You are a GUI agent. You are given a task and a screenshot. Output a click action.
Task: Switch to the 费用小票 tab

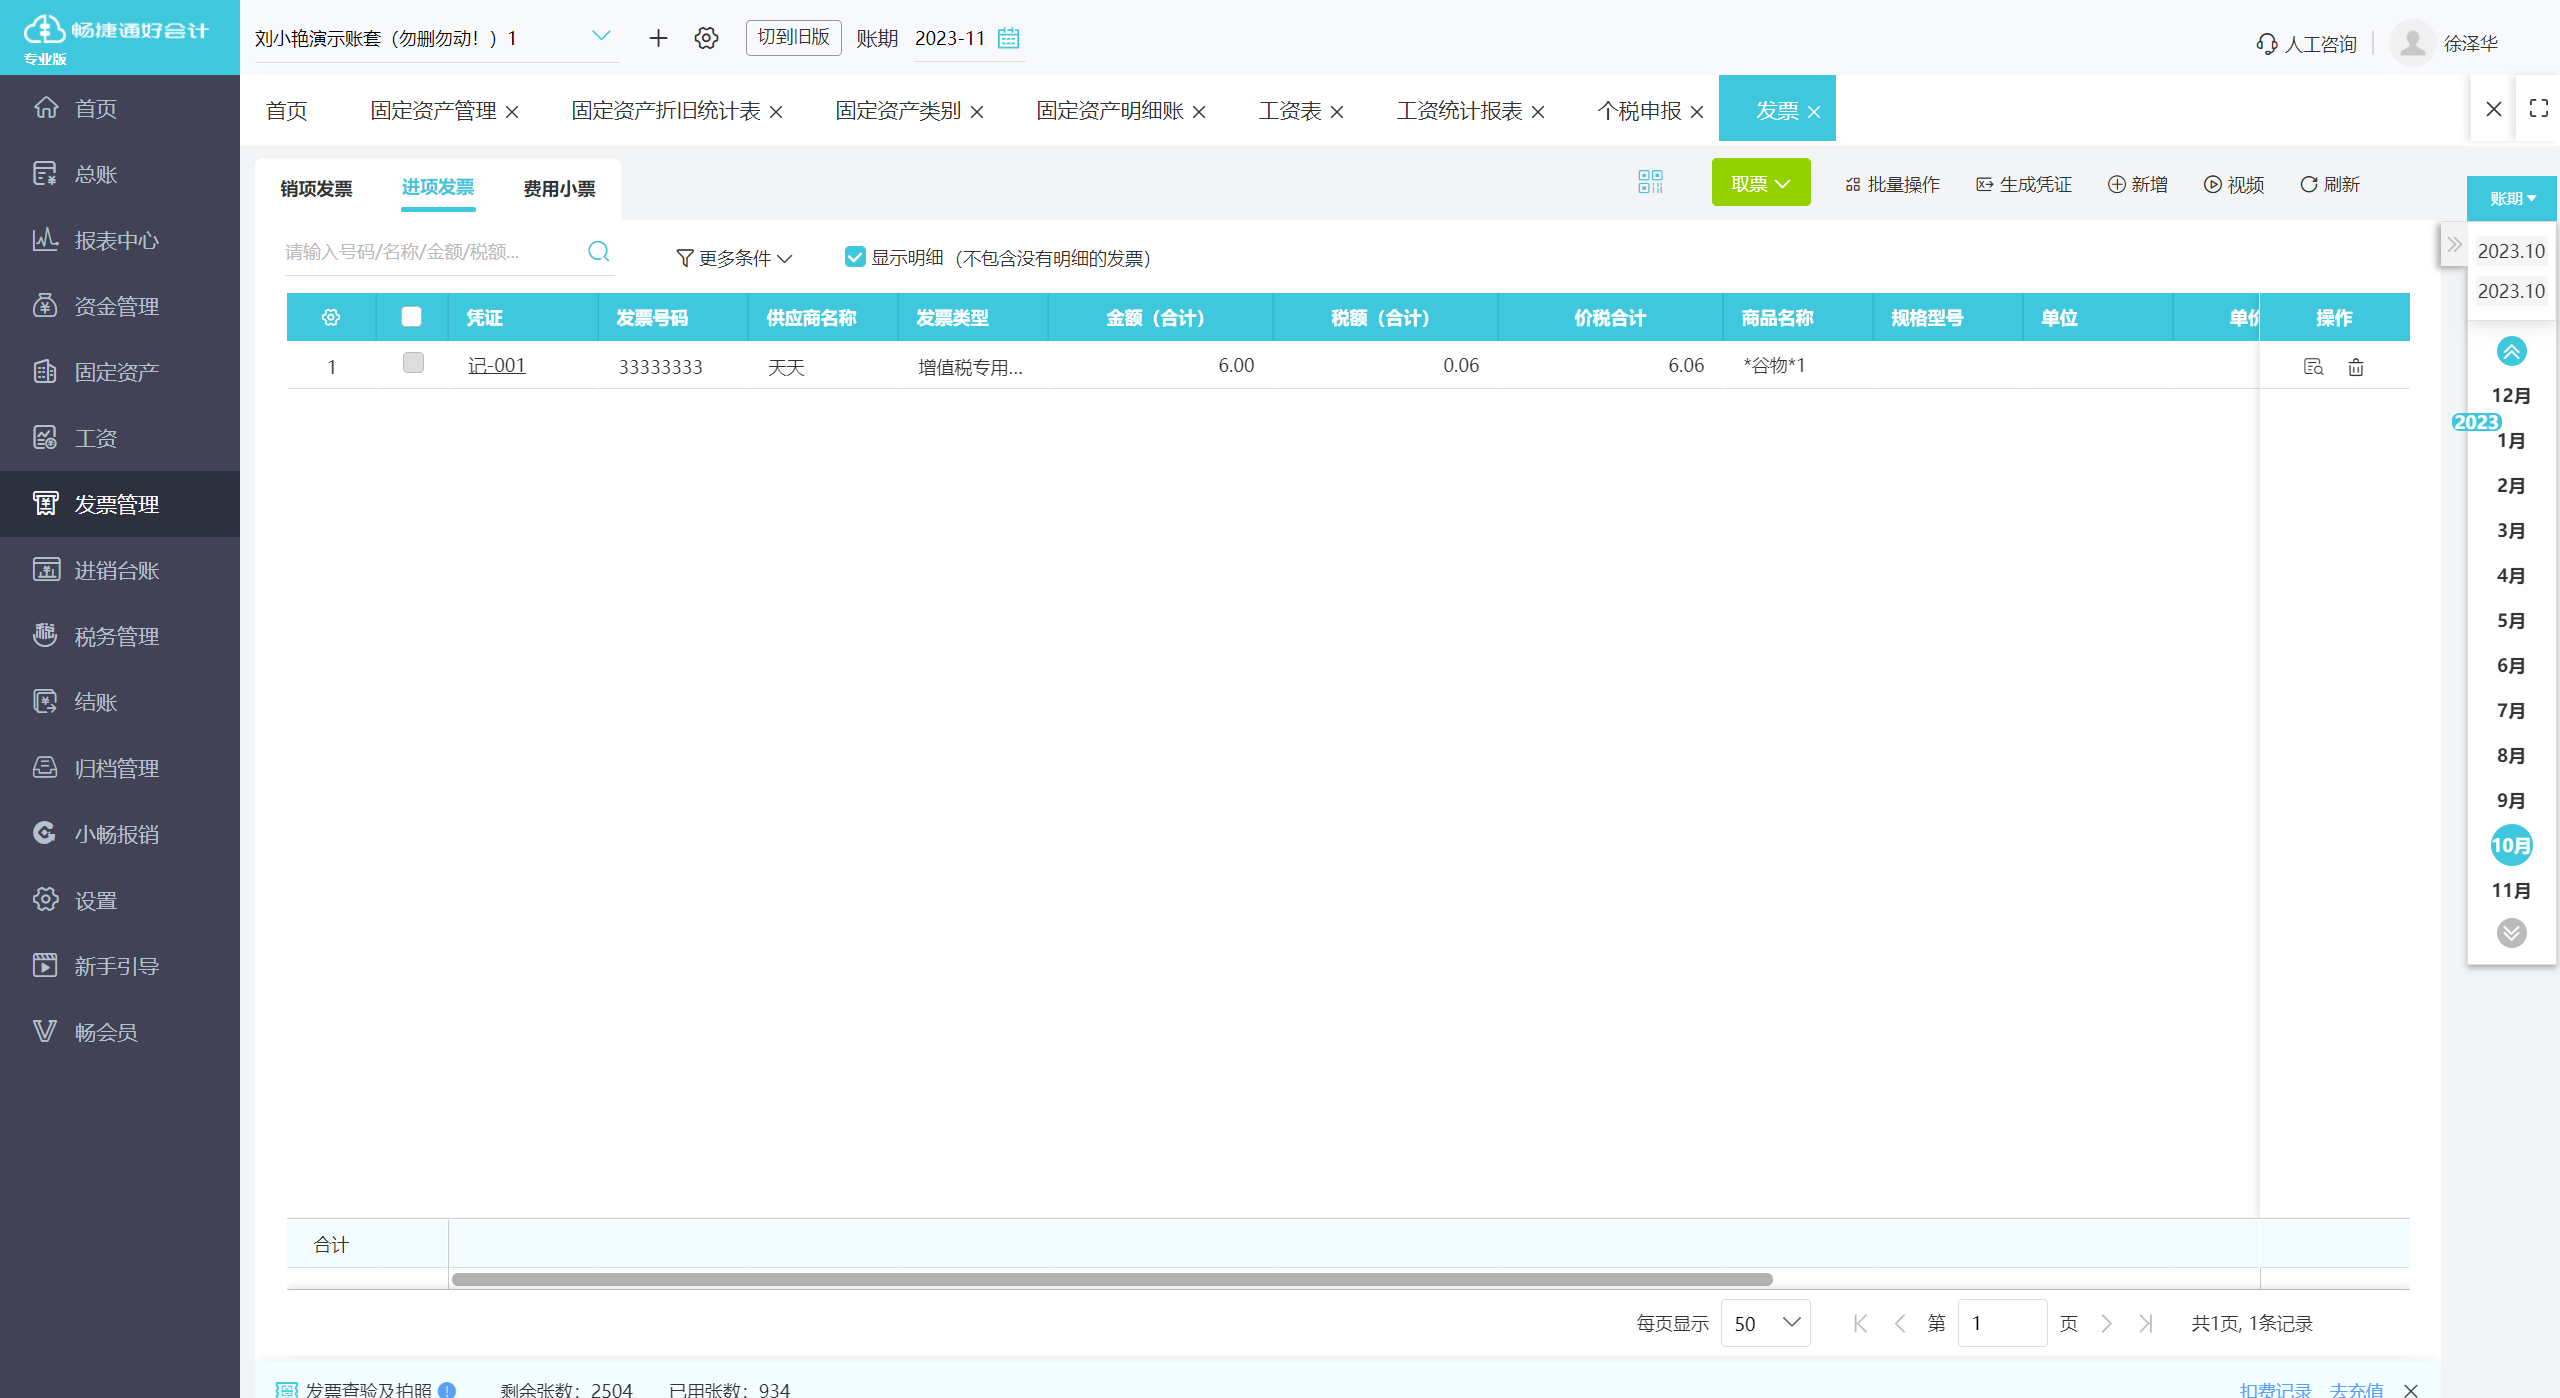560,188
